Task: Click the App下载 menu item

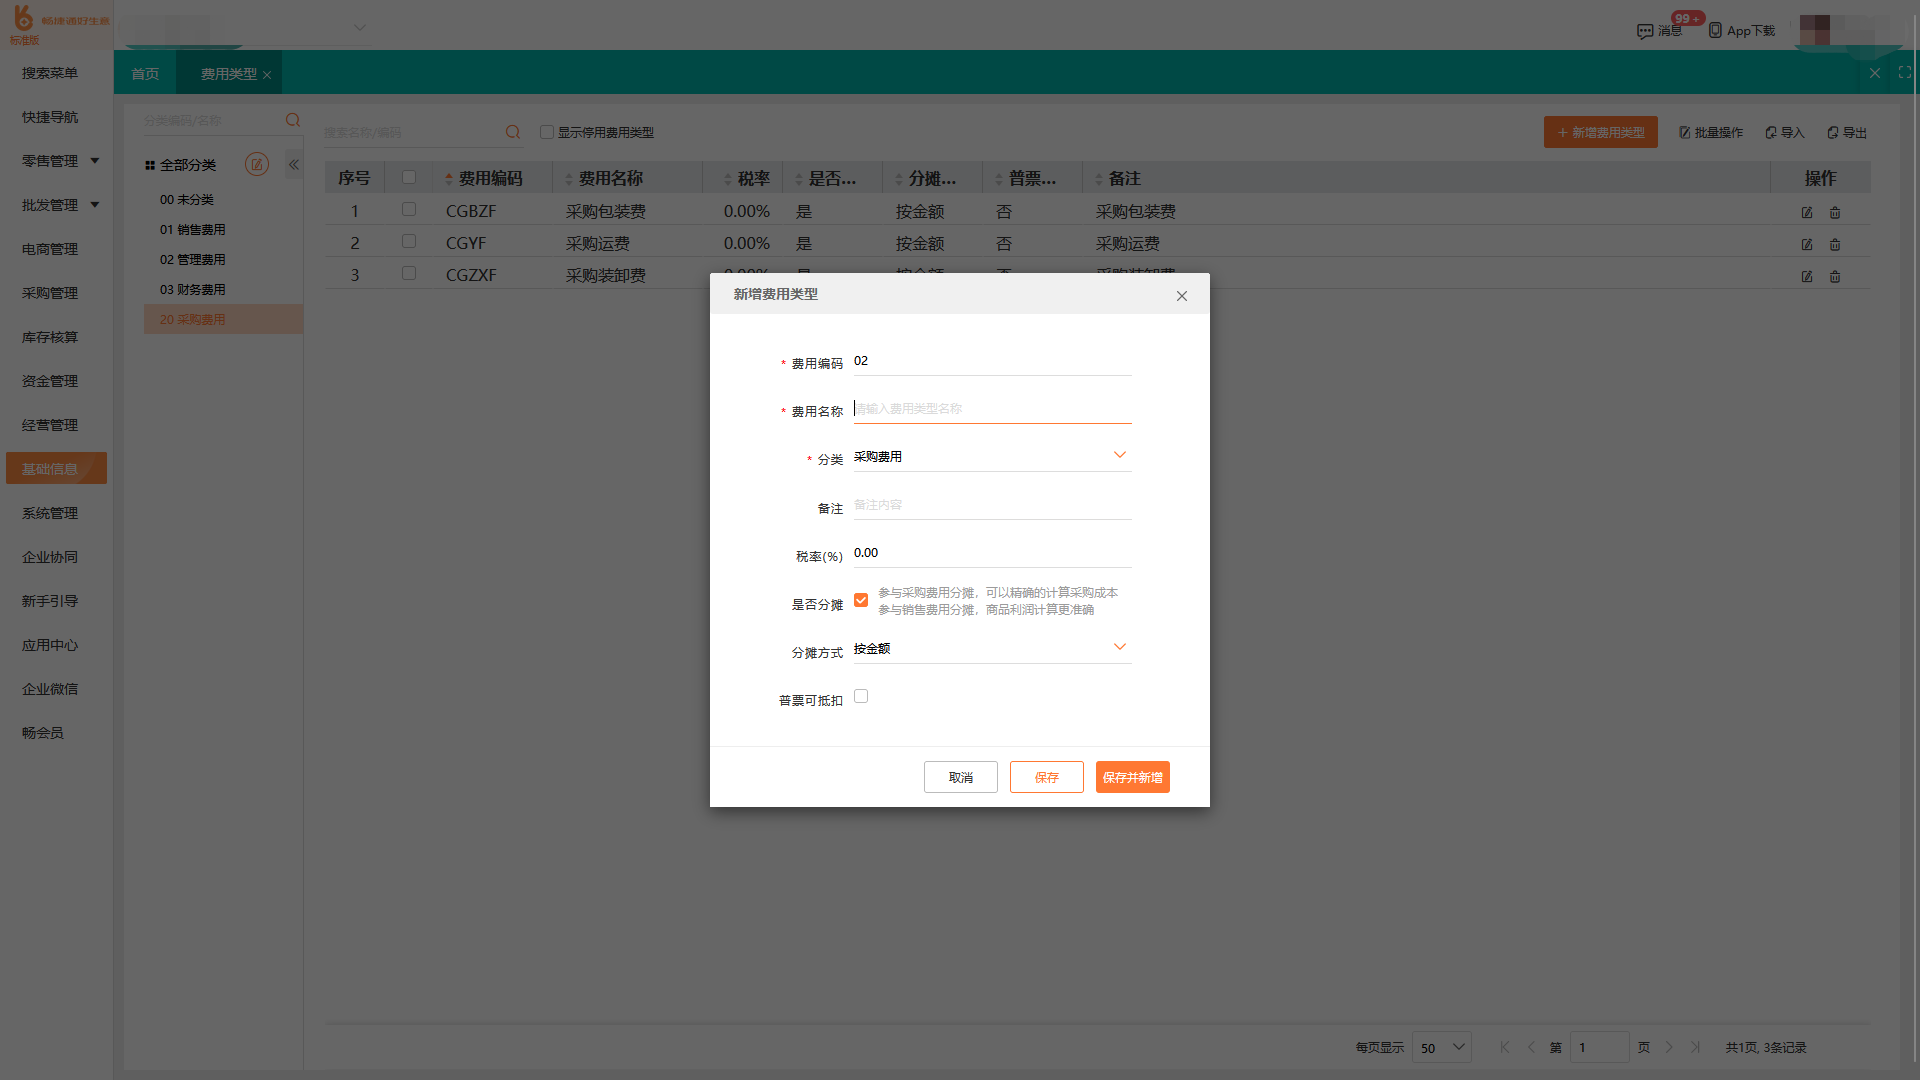Action: [1741, 29]
